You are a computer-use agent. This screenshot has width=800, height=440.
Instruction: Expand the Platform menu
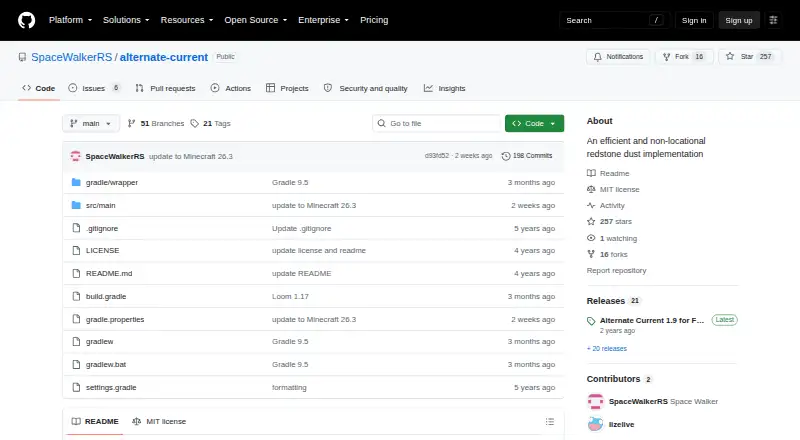point(70,20)
